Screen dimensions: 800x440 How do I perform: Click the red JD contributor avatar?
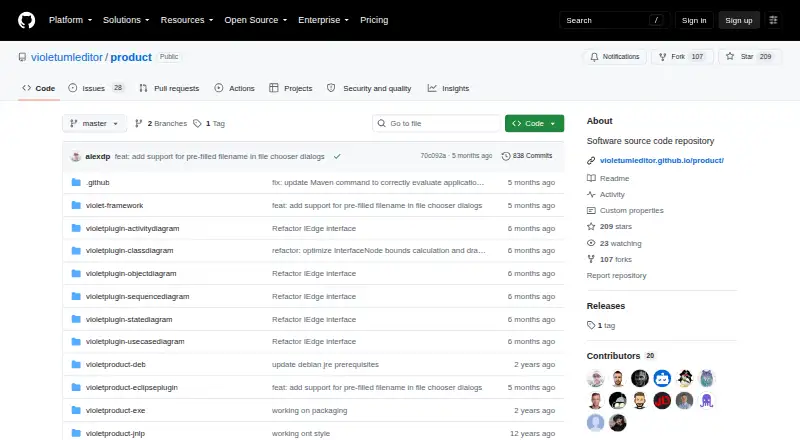tap(662, 401)
